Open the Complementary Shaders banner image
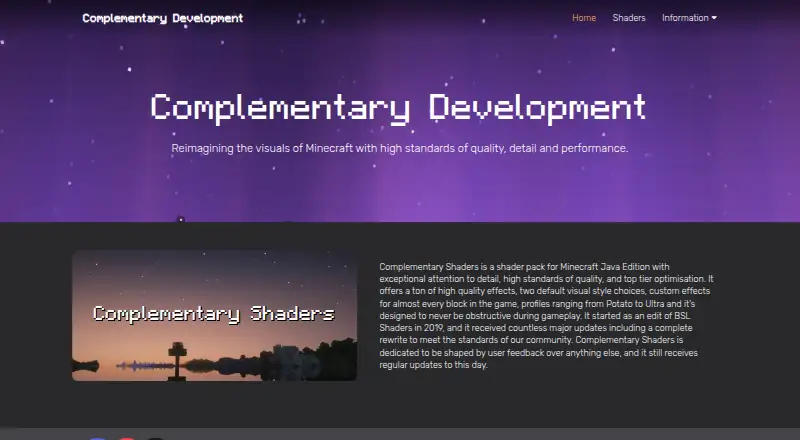 pos(214,315)
